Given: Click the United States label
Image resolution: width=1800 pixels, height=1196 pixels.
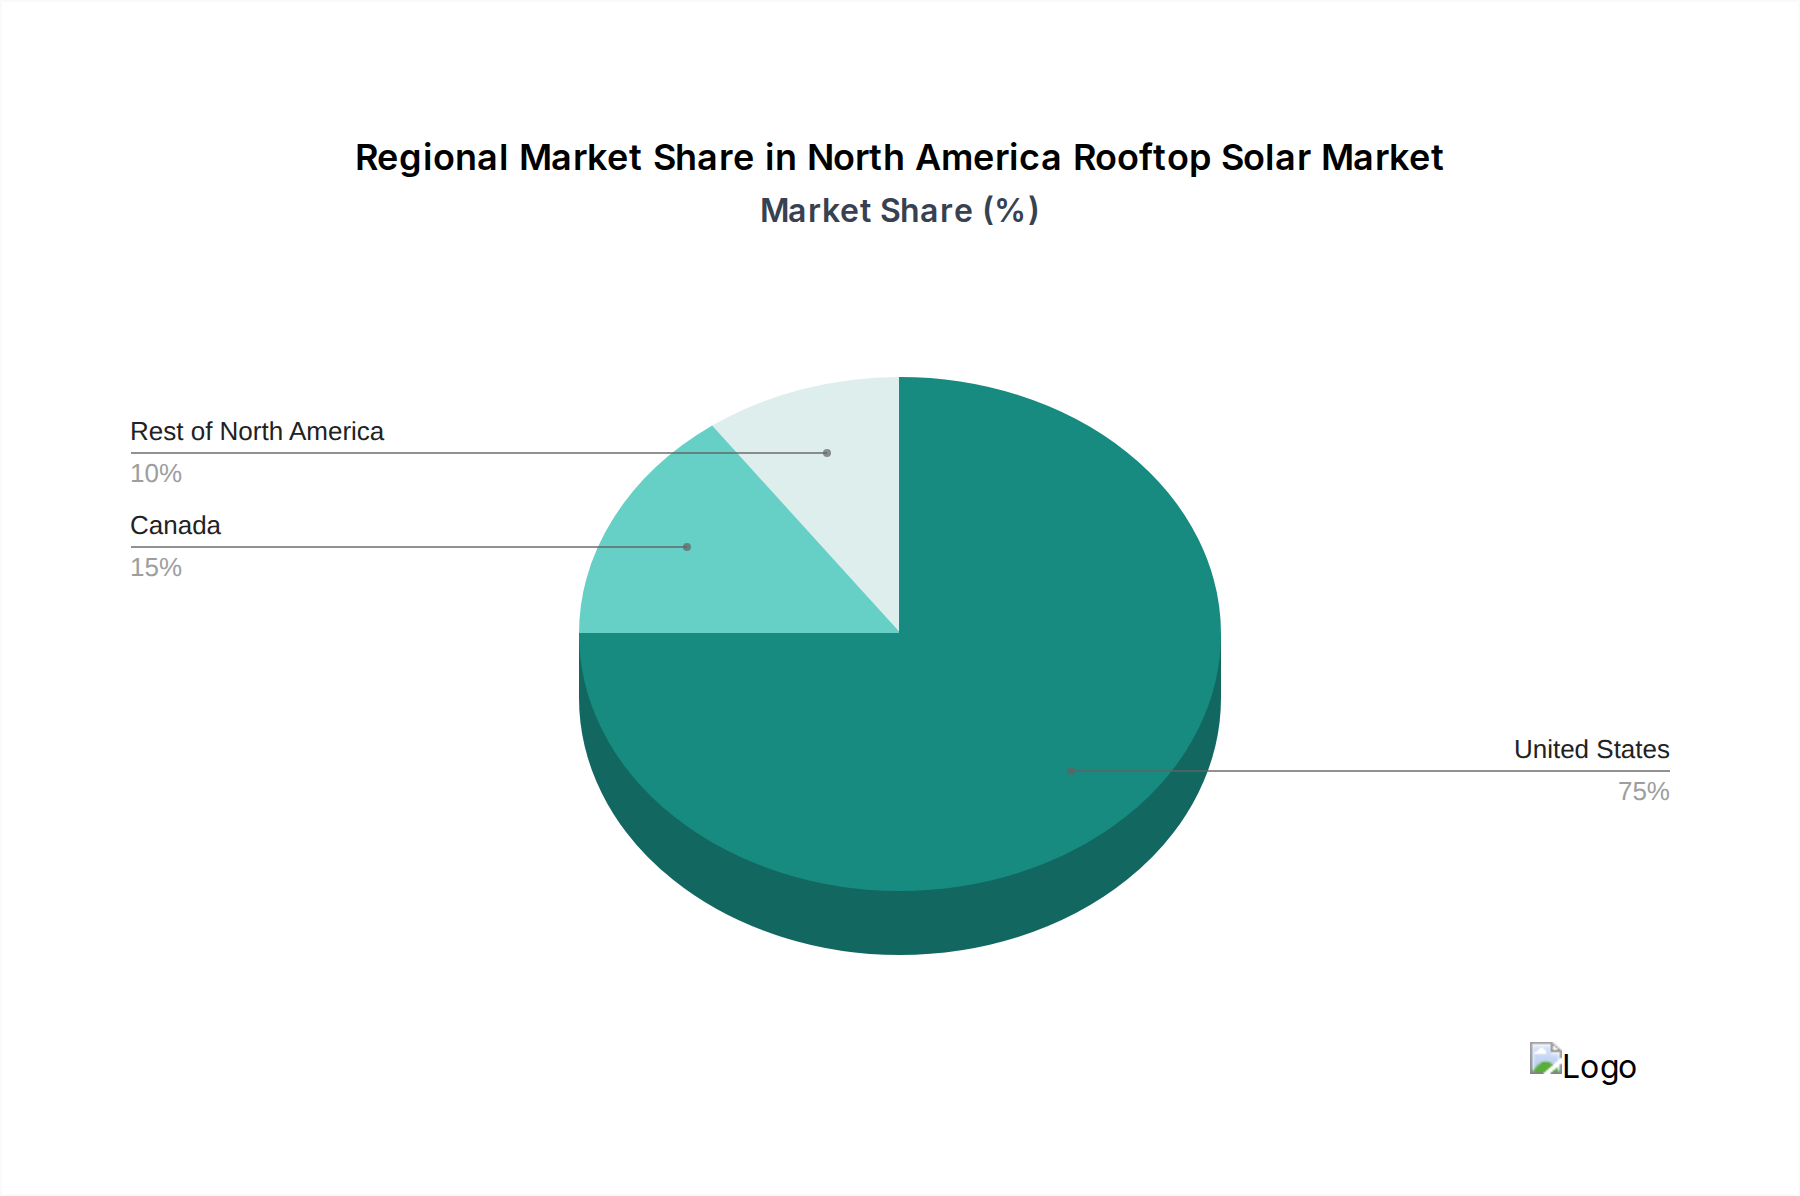Looking at the screenshot, I should tap(1590, 748).
